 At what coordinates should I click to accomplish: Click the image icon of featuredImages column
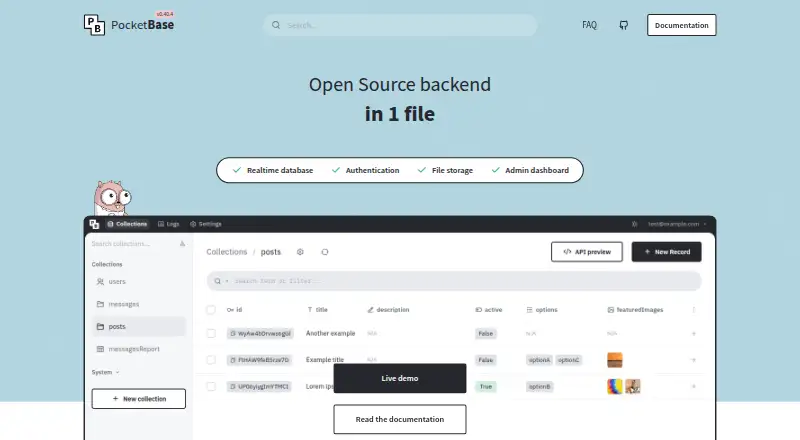tap(611, 310)
